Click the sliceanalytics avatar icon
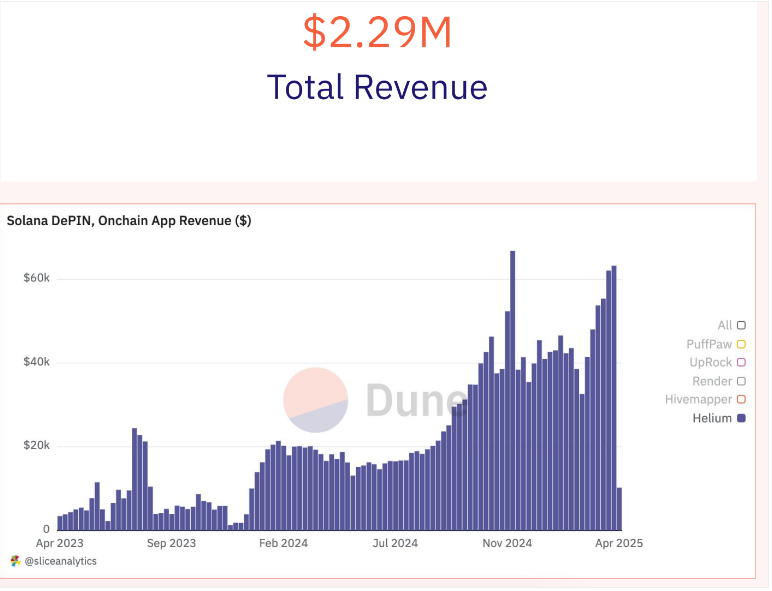 coord(15,562)
